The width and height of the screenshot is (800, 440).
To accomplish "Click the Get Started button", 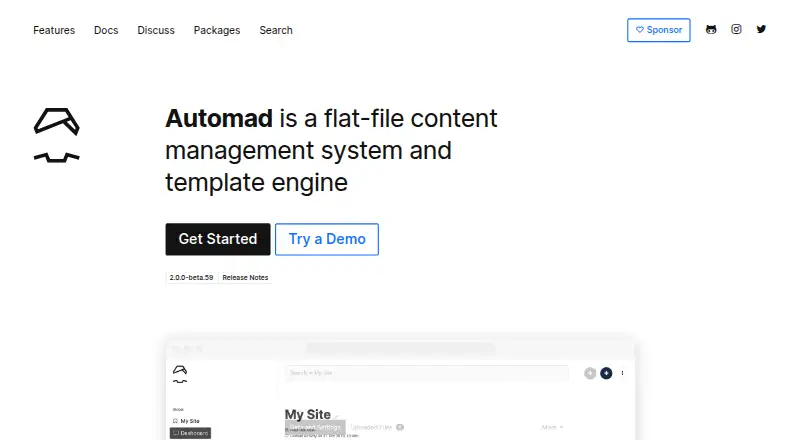I will [218, 239].
